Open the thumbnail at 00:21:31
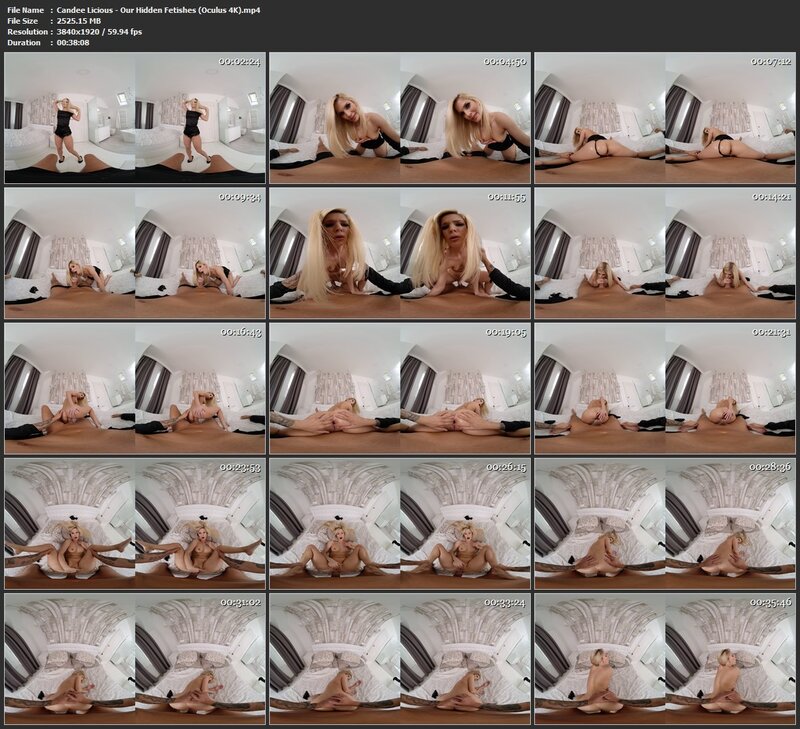The image size is (800, 729). [665, 388]
